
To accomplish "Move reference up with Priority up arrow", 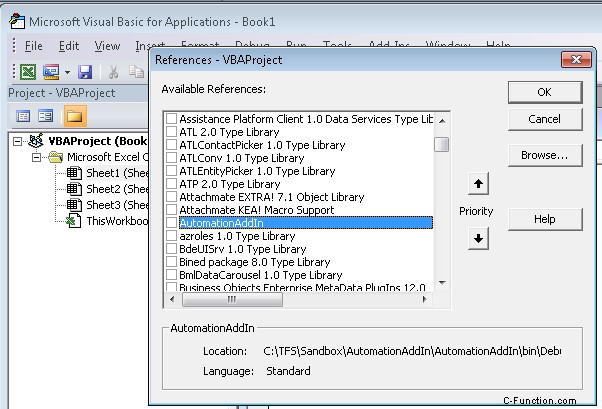I will click(x=479, y=185).
